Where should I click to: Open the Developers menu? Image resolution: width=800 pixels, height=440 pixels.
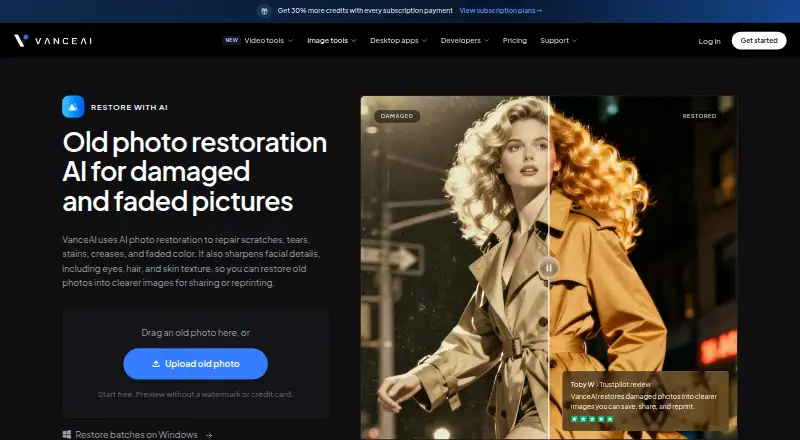tap(461, 40)
